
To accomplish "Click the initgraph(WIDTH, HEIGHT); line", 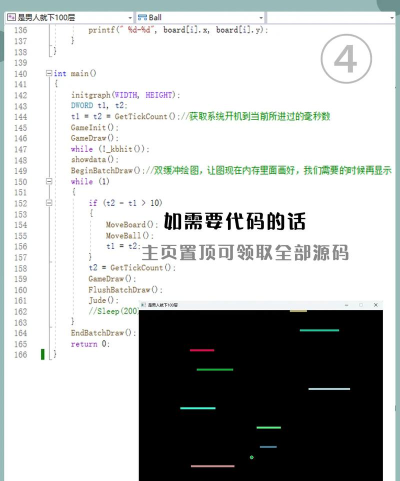I will (x=125, y=95).
